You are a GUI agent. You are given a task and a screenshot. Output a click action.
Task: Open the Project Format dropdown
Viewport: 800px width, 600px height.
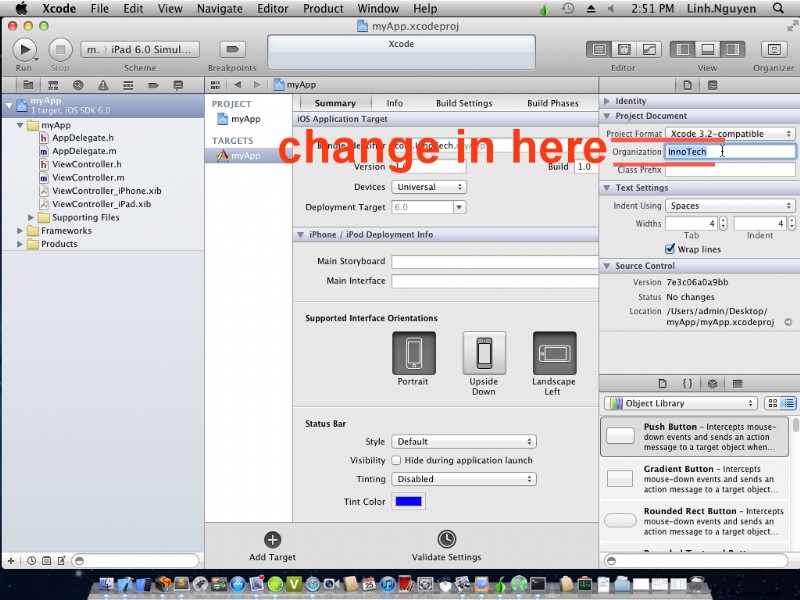730,134
